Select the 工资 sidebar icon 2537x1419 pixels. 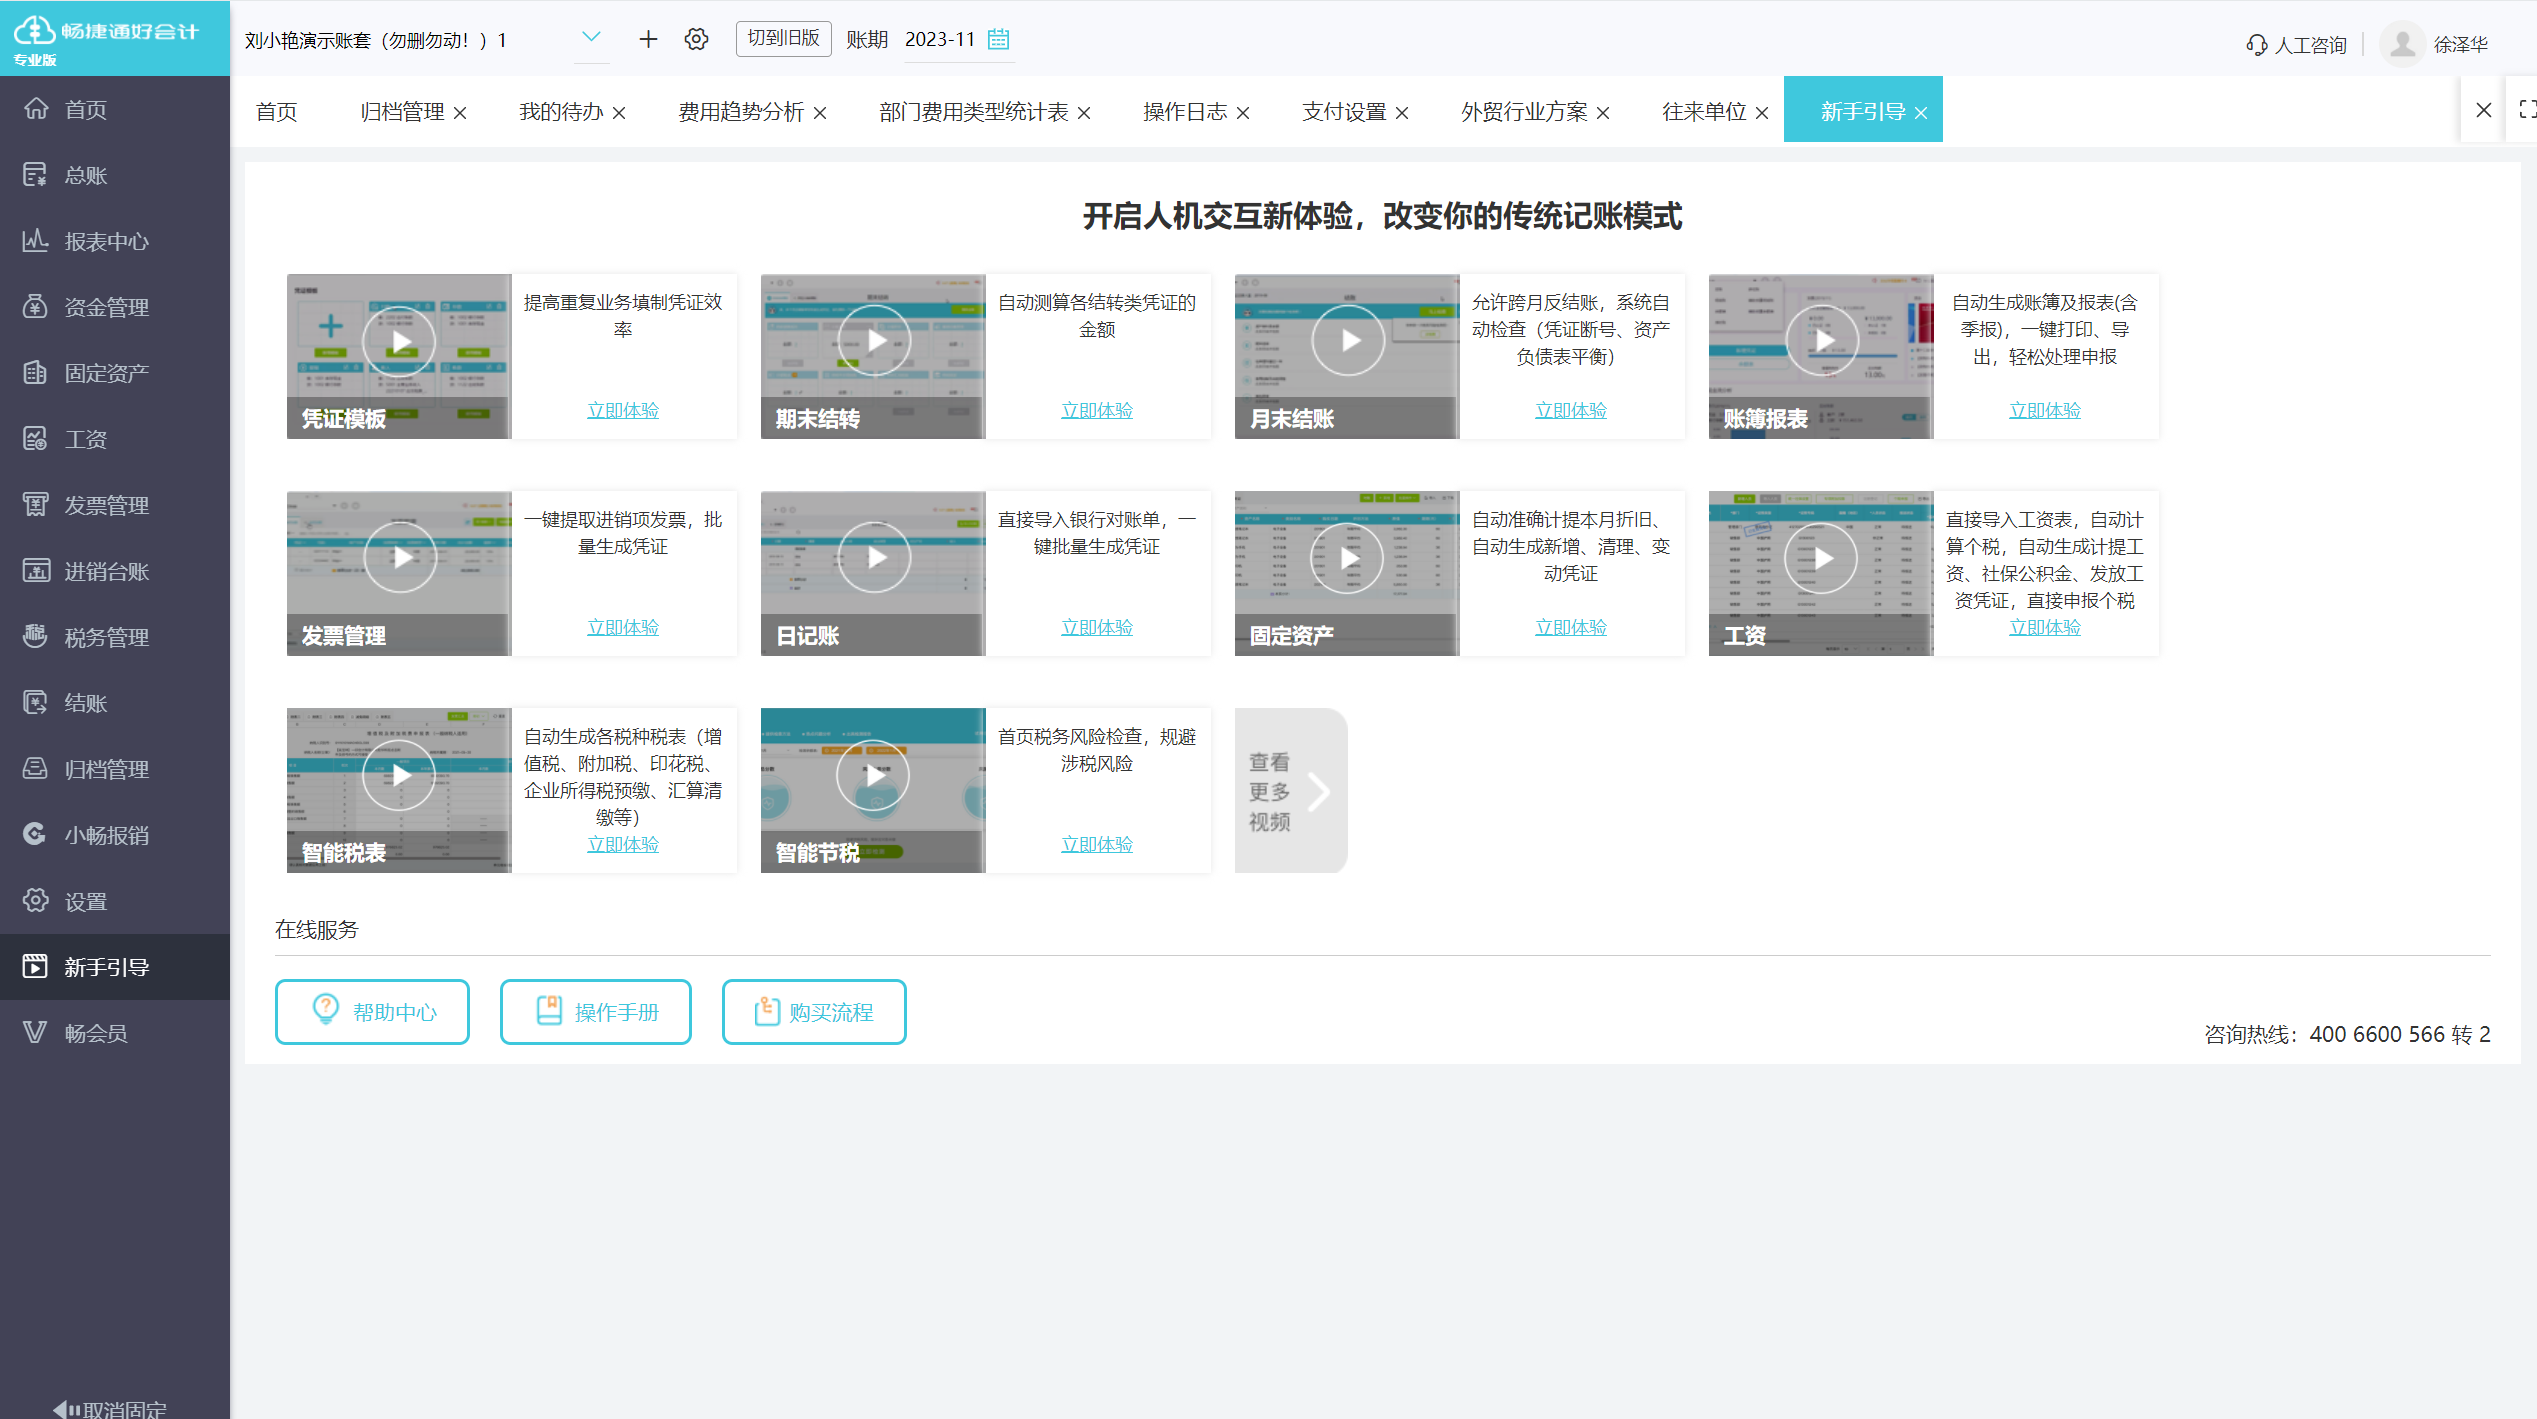pos(38,439)
